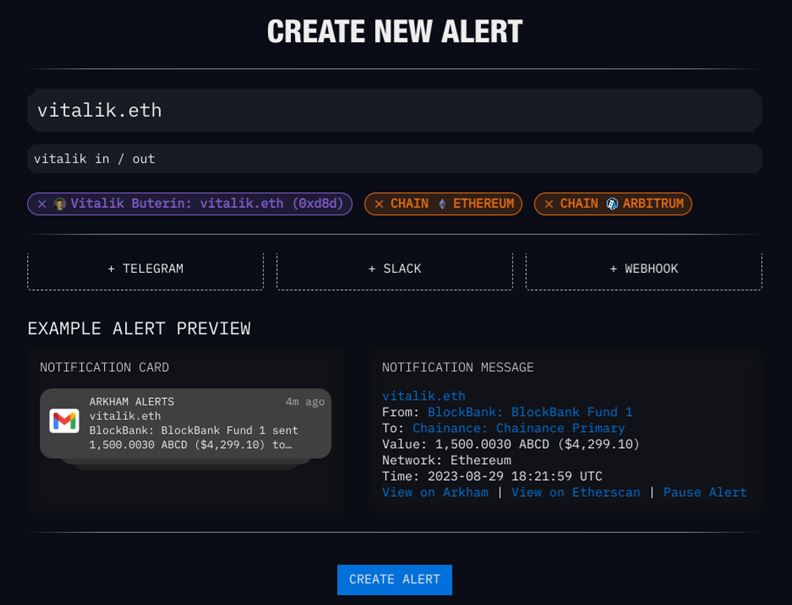Remove the Vitalik Buterin address tag

42,204
